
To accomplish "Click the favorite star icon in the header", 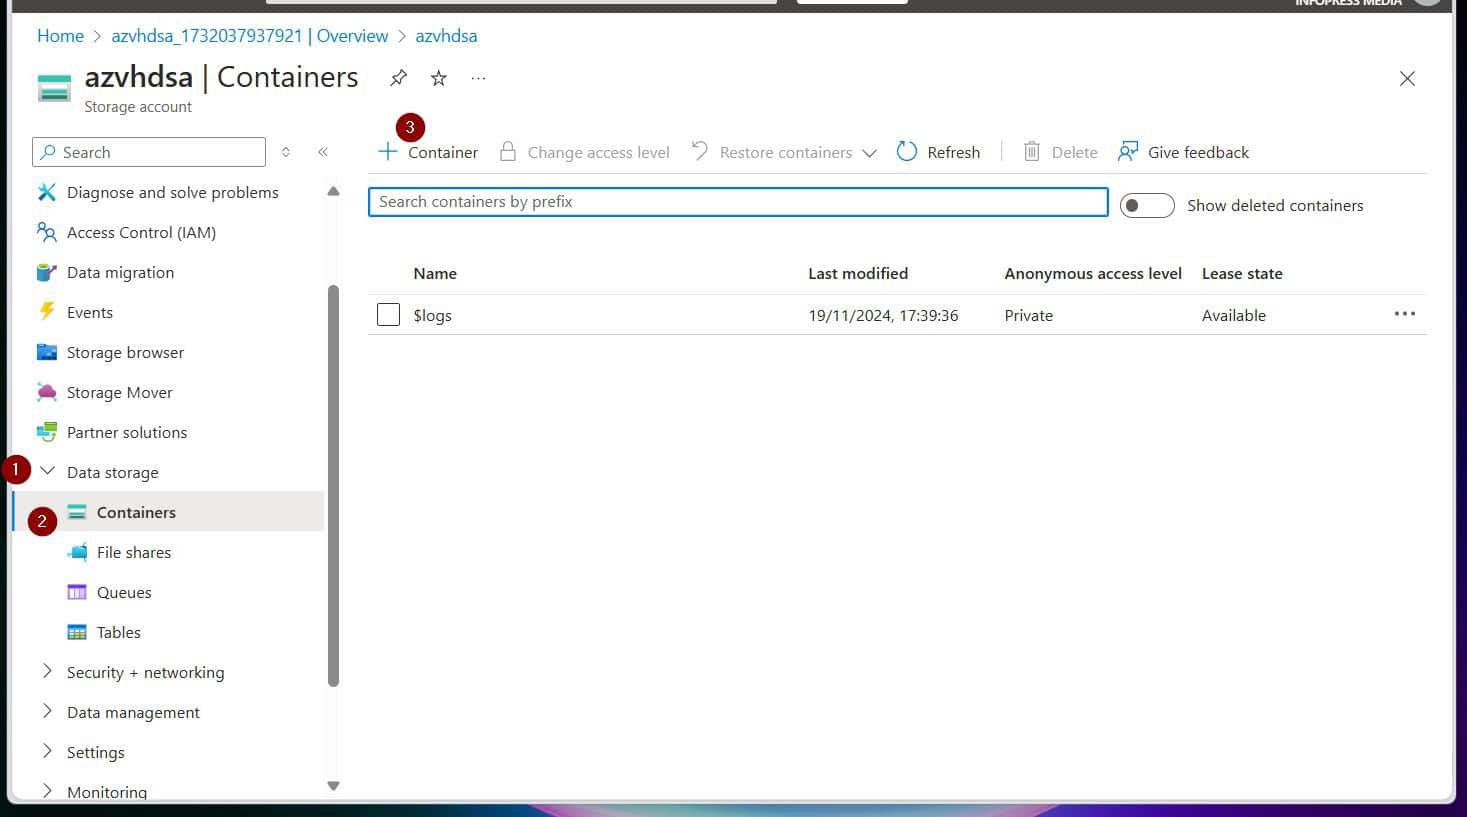I will (438, 77).
